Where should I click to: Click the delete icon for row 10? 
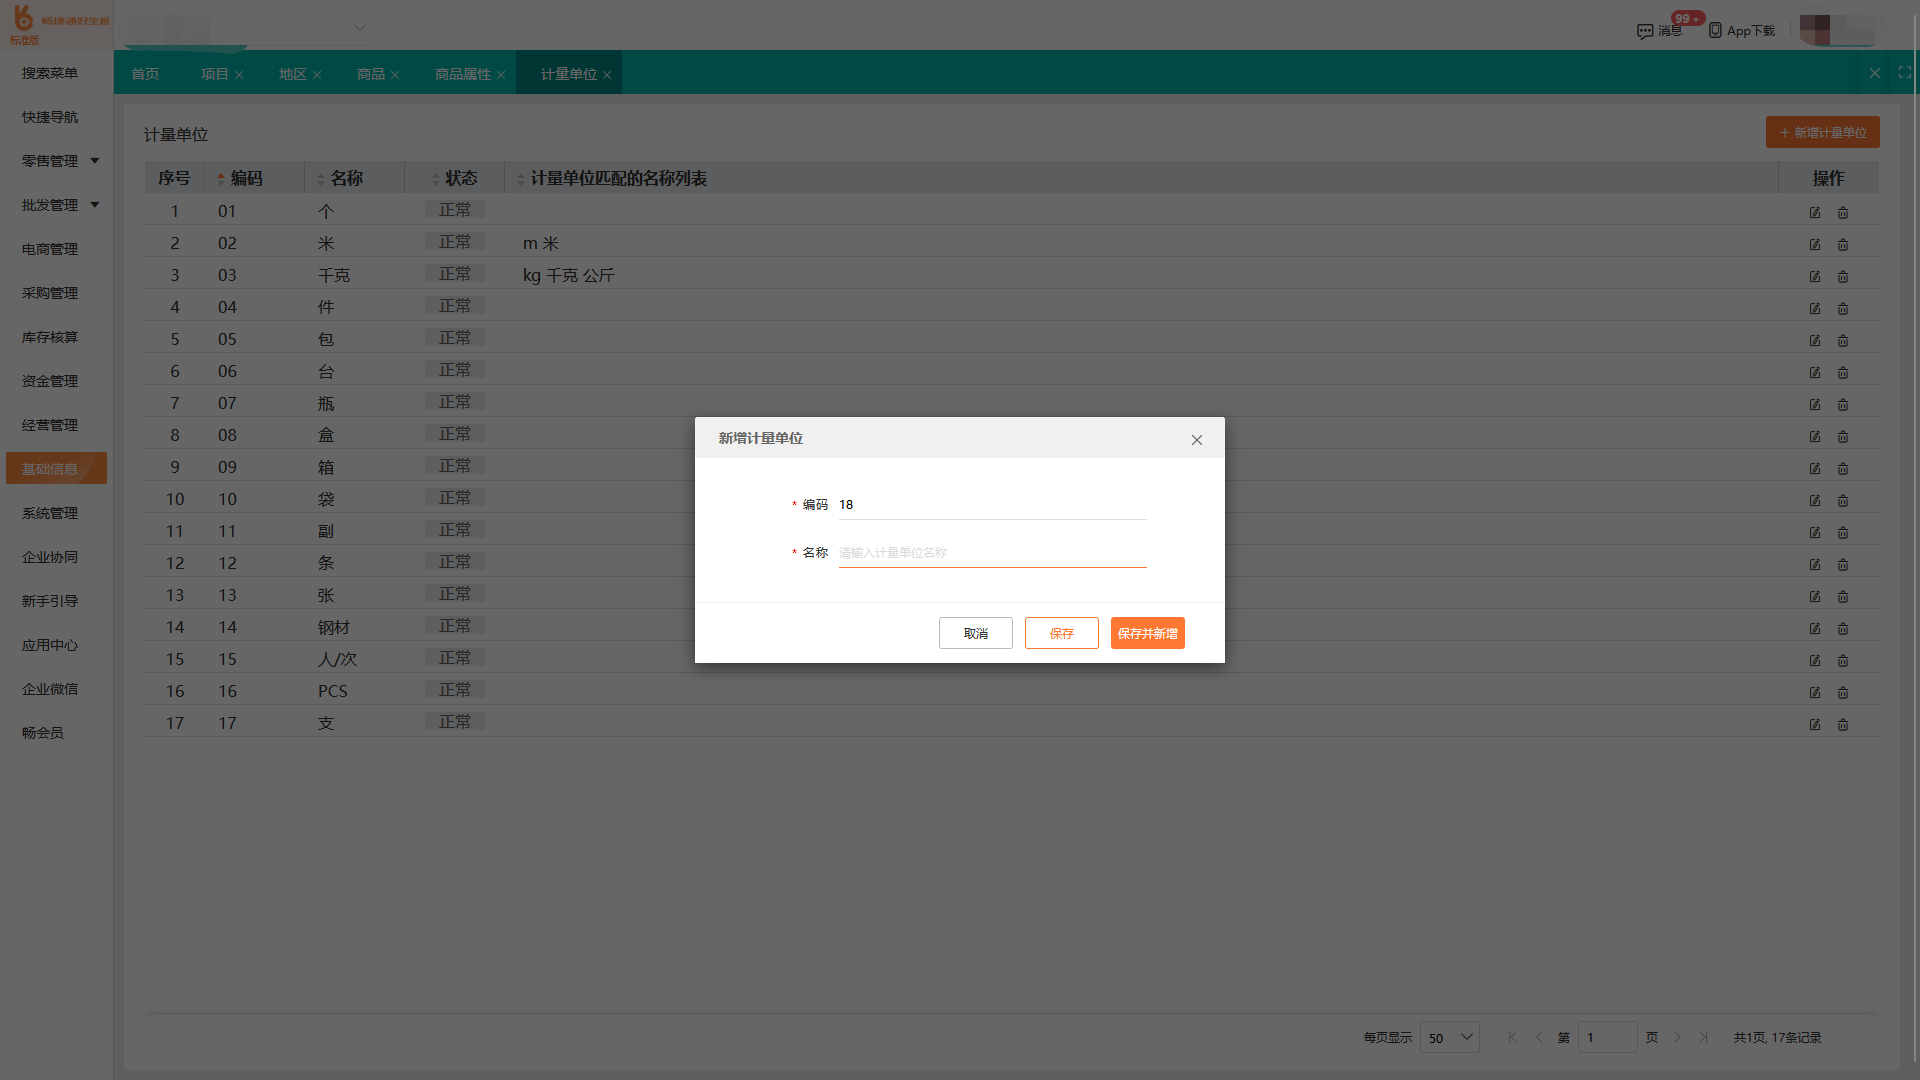pos(1842,500)
